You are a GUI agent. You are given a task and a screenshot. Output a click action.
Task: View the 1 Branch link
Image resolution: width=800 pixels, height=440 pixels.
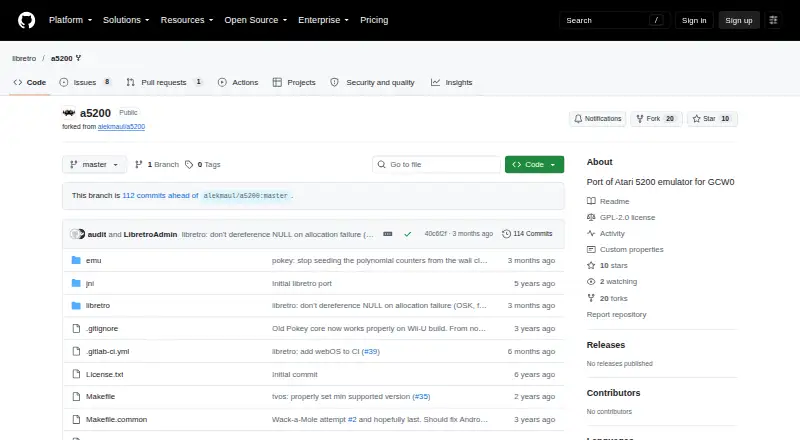pyautogui.click(x=157, y=164)
